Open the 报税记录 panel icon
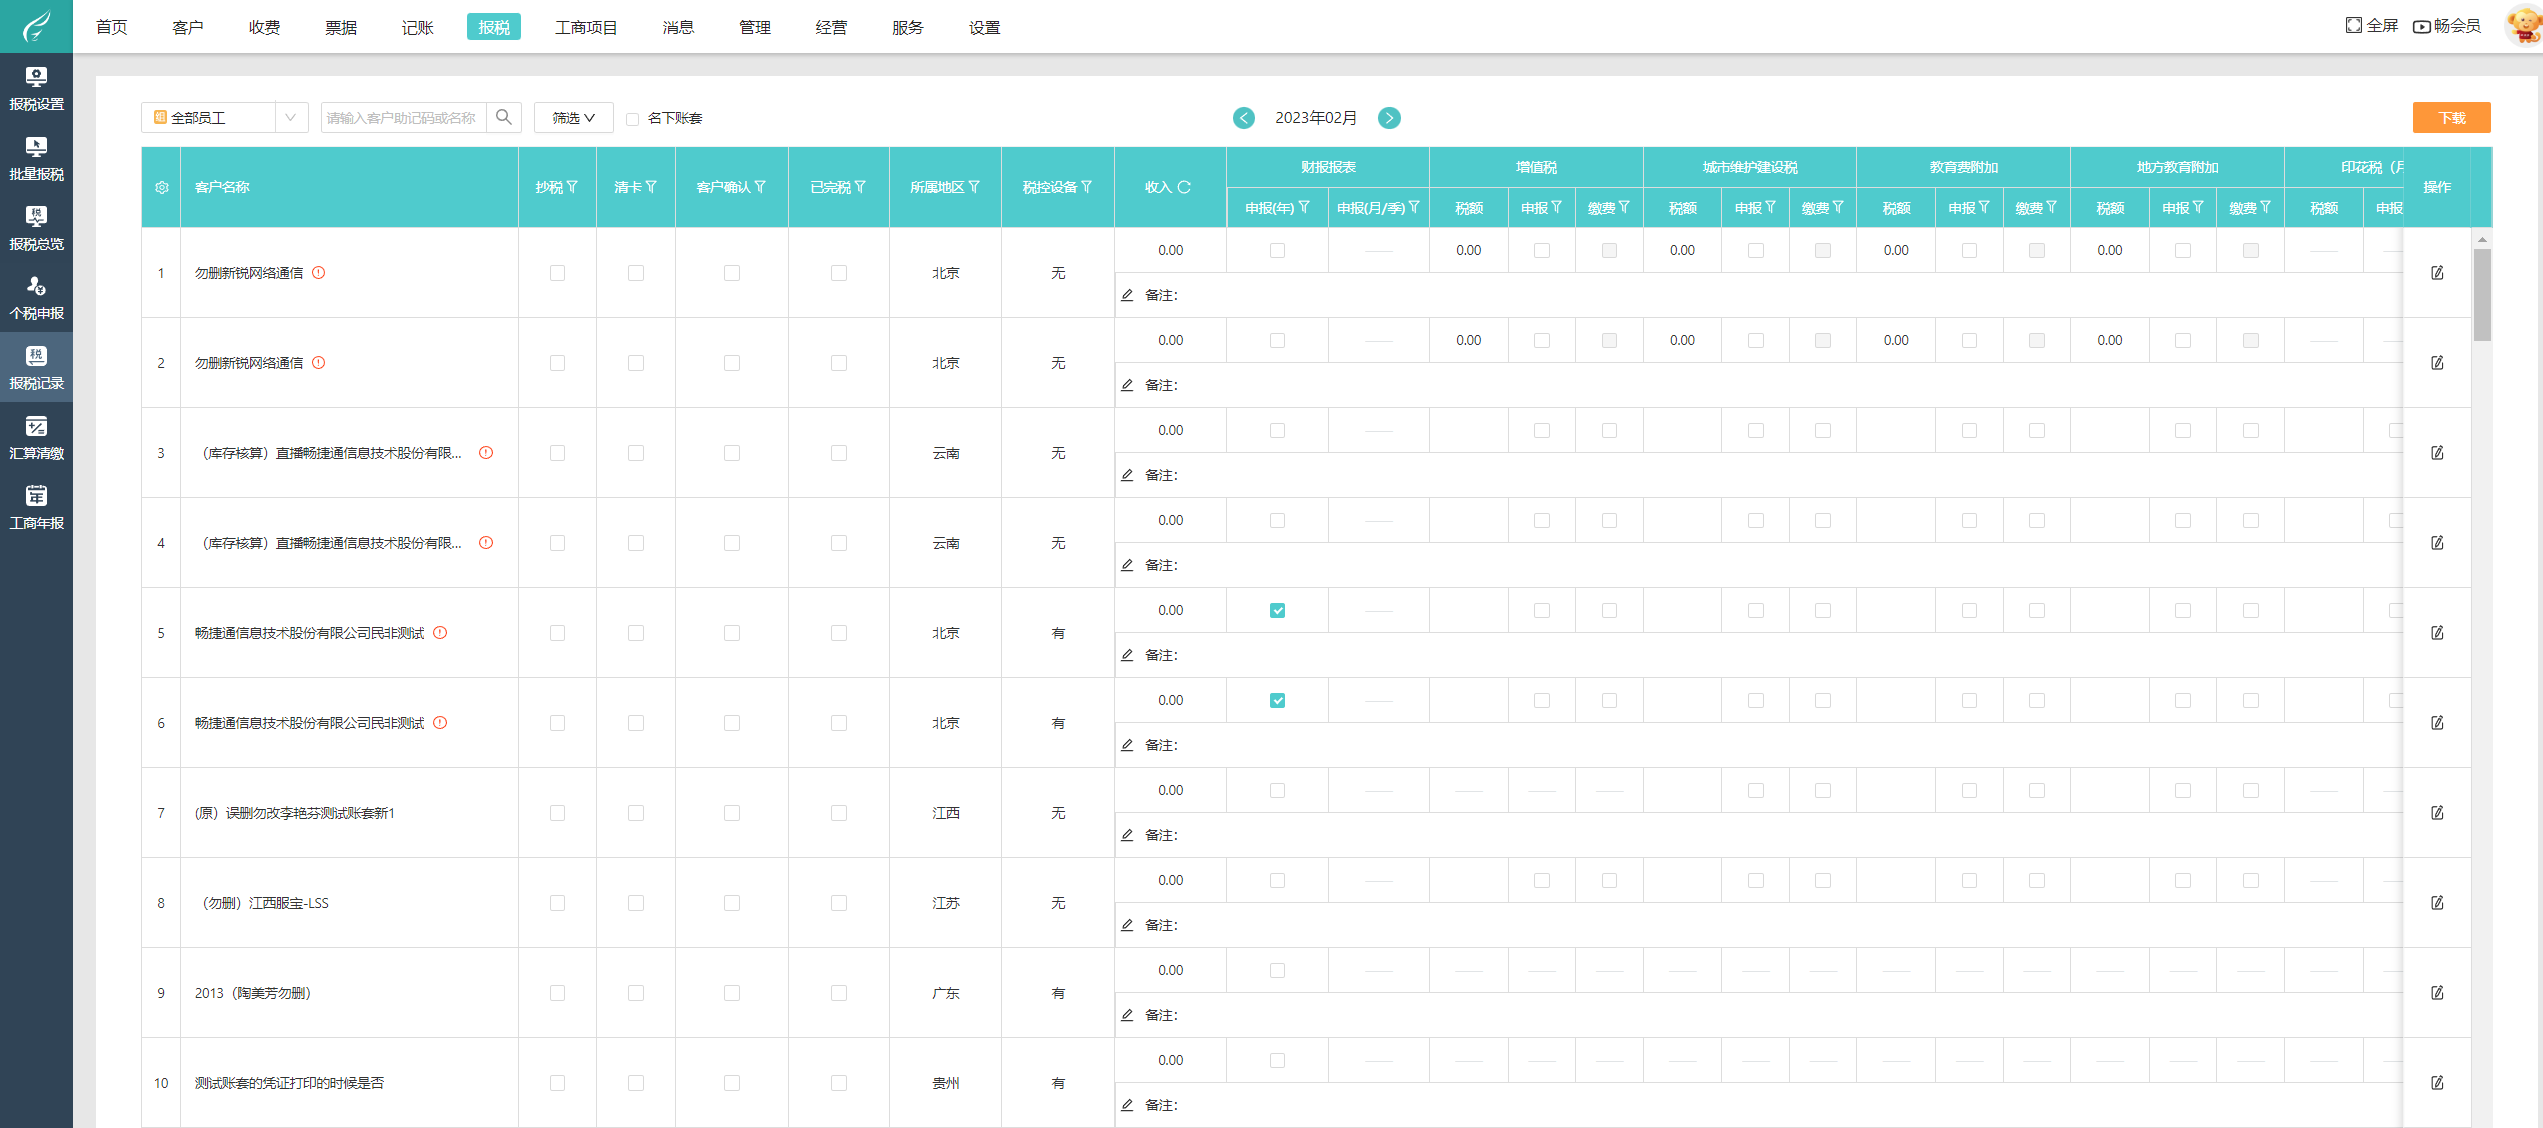This screenshot has height=1128, width=2543. pyautogui.click(x=36, y=370)
